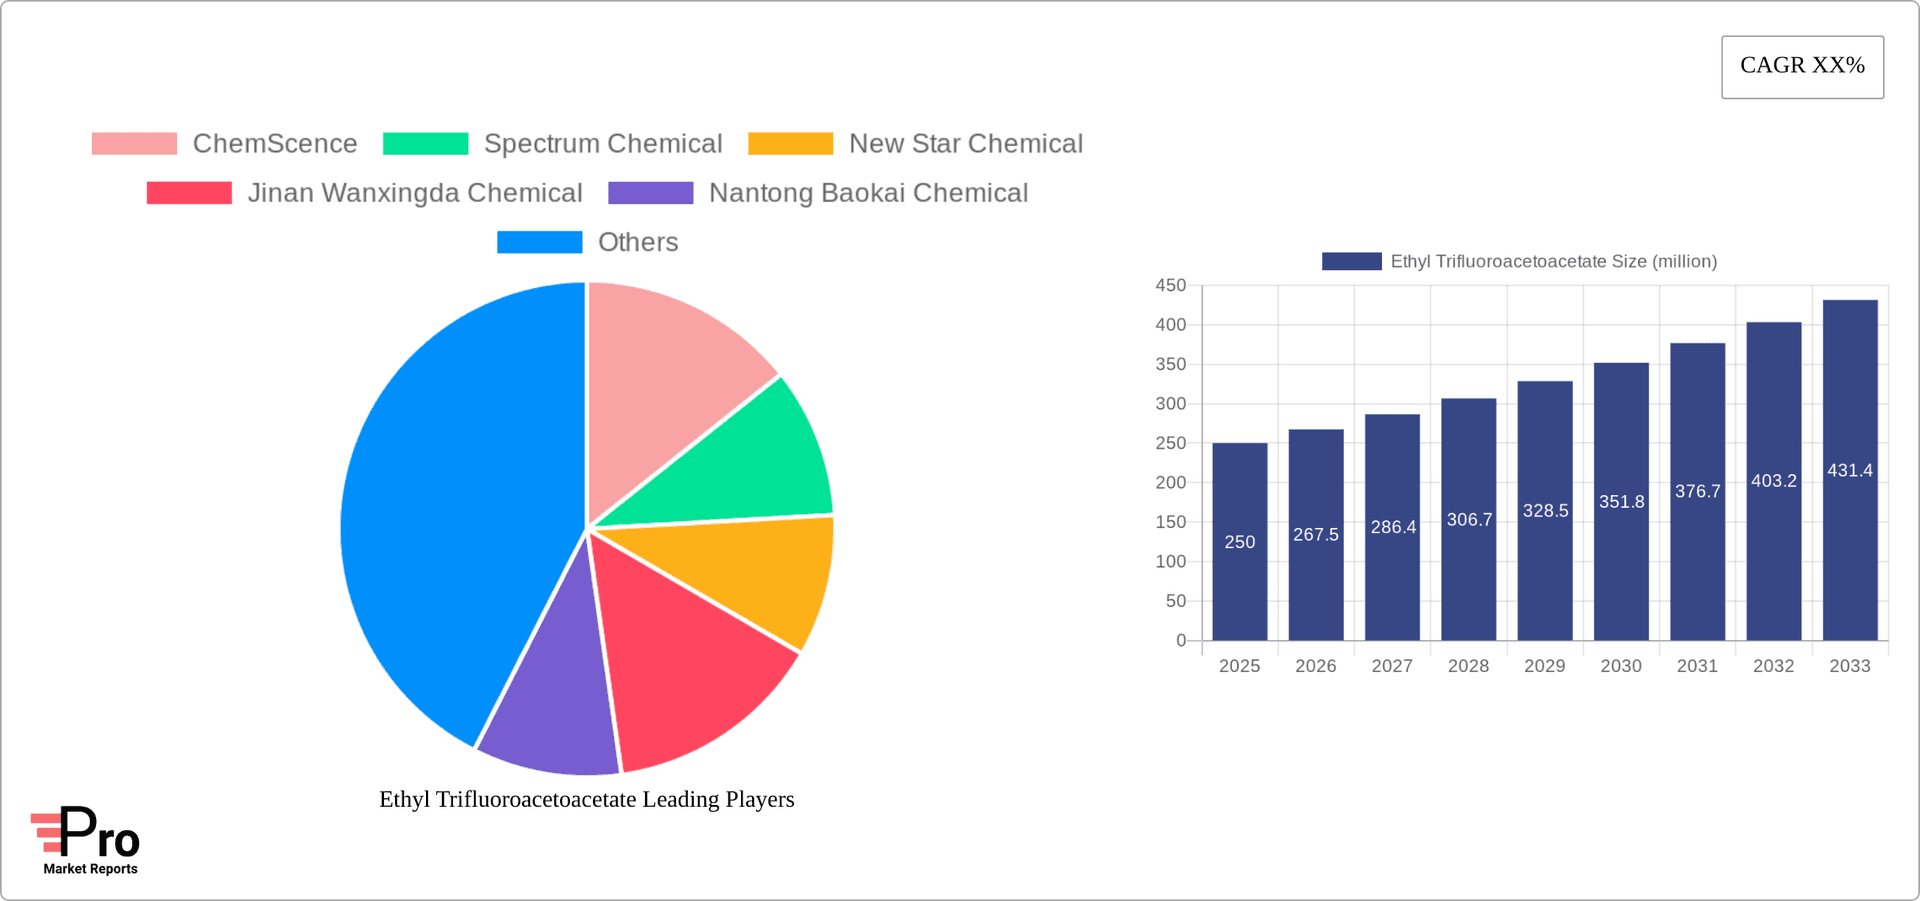Click the 431.4 value bar for 2033
The height and width of the screenshot is (901, 1920).
tap(1849, 470)
